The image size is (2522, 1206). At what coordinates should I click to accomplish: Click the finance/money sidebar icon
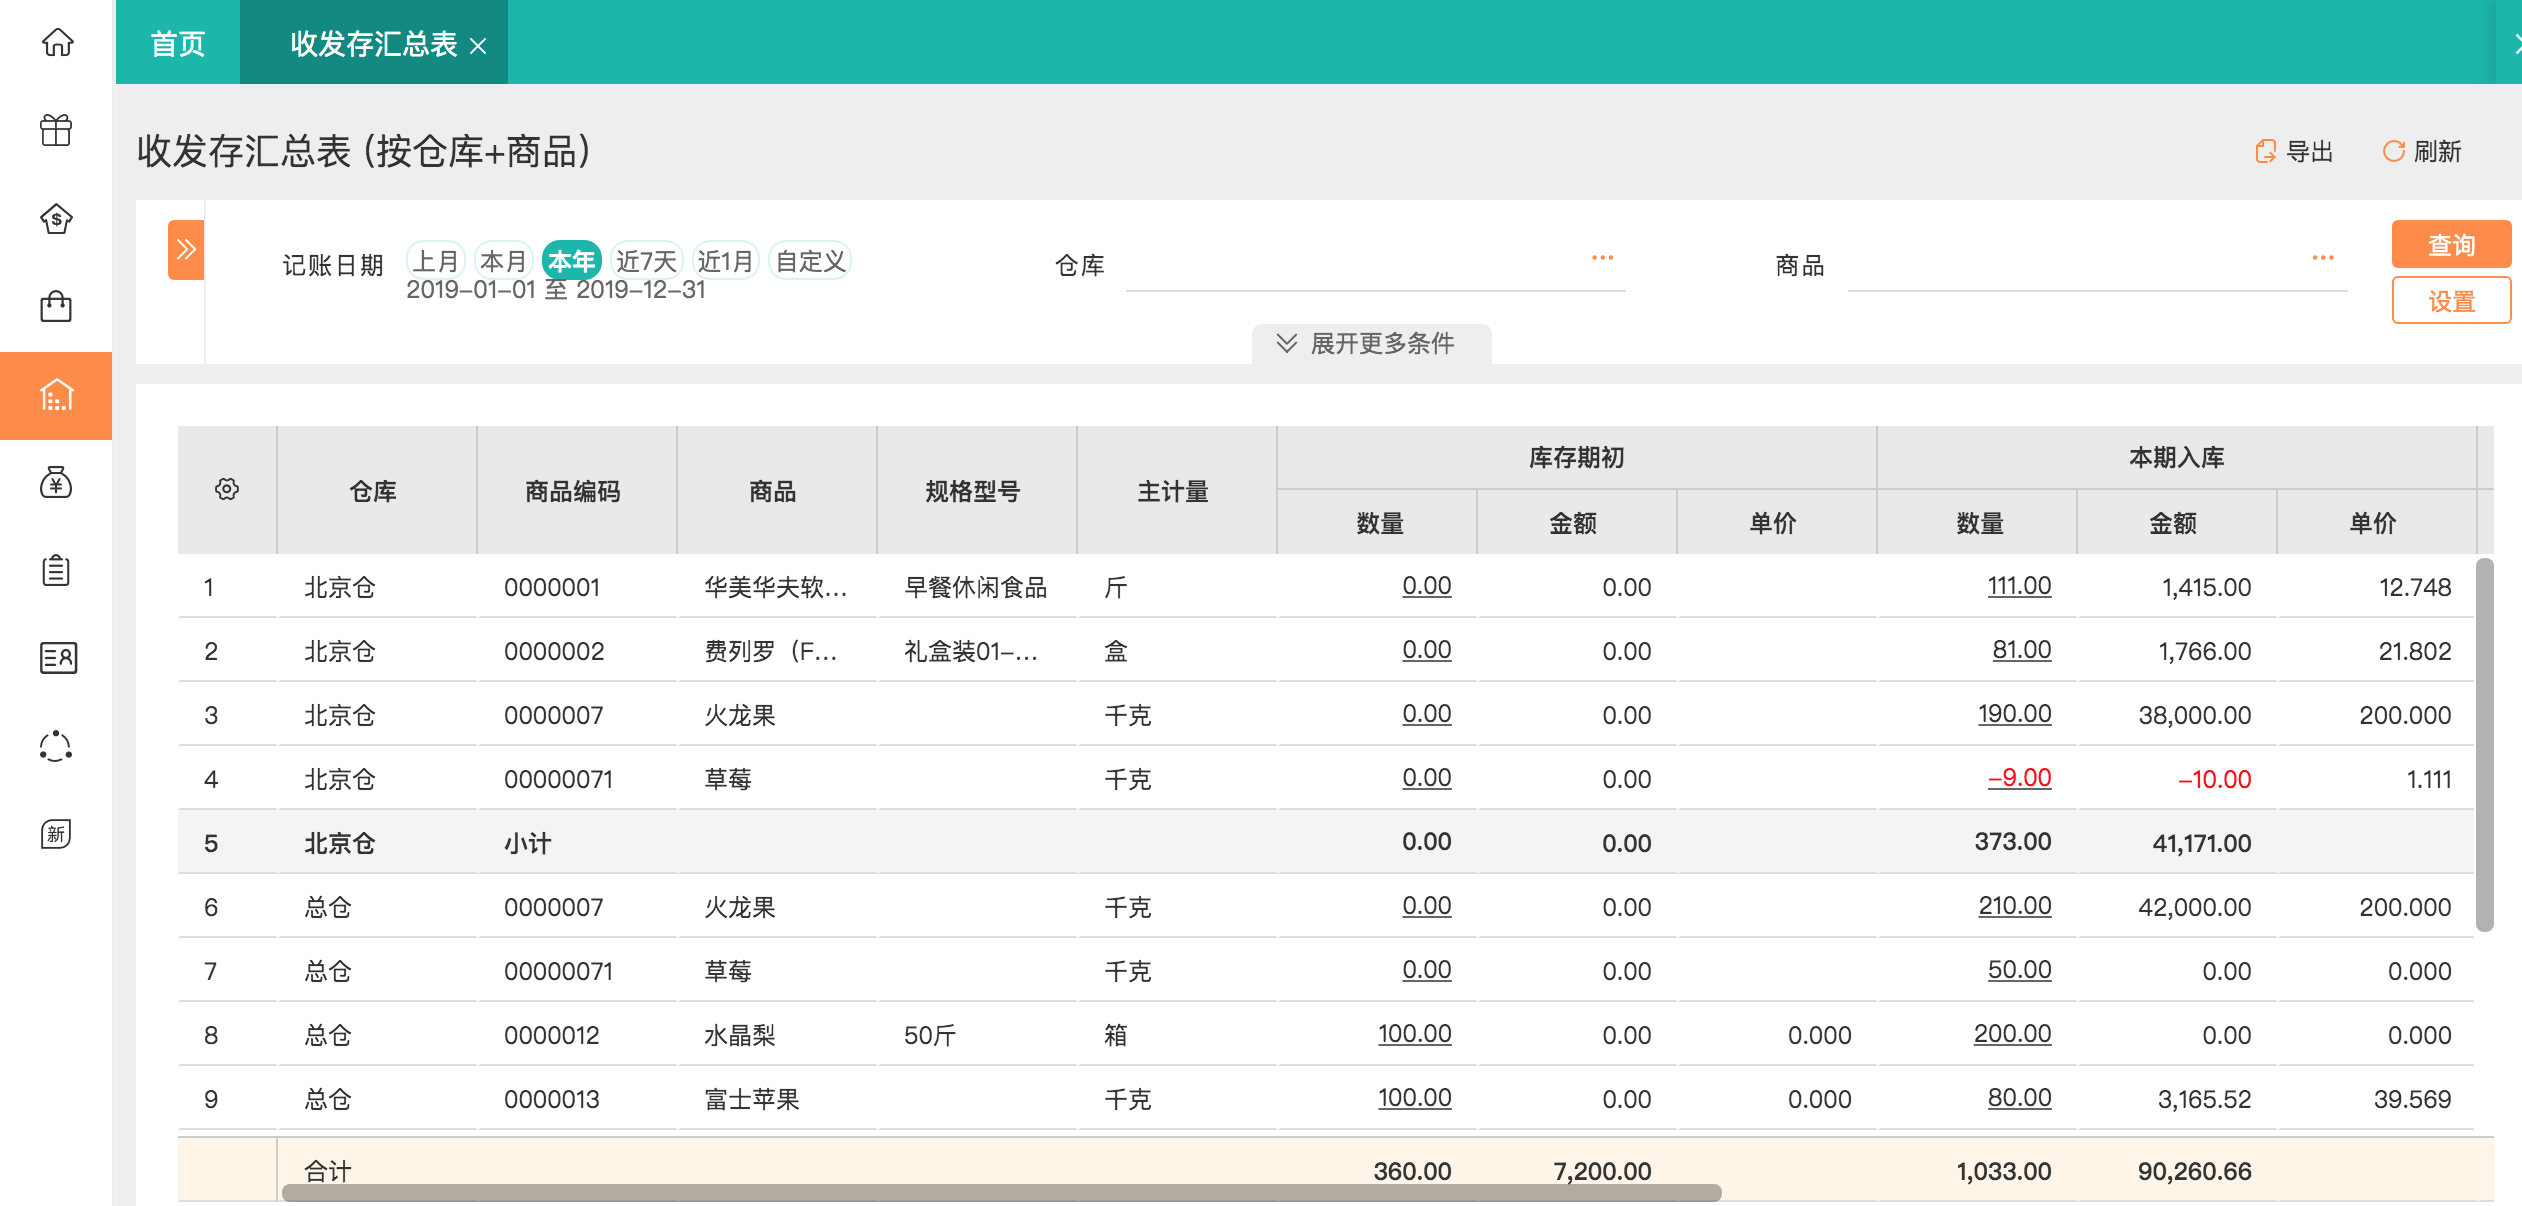[x=58, y=484]
